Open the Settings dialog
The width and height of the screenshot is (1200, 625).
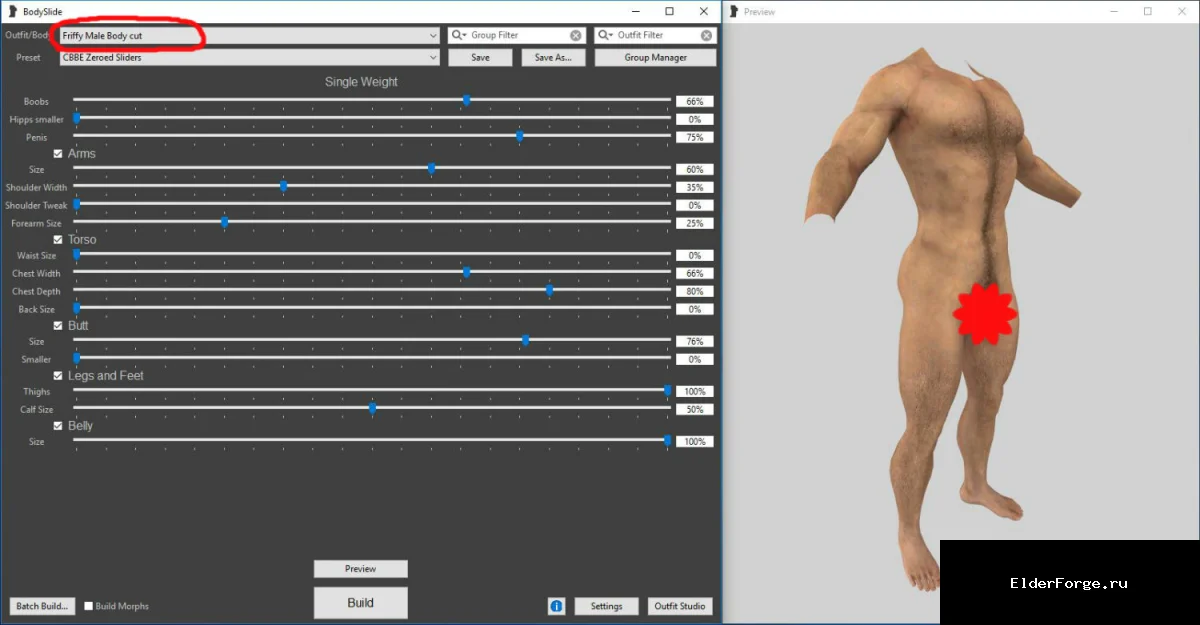tap(606, 606)
